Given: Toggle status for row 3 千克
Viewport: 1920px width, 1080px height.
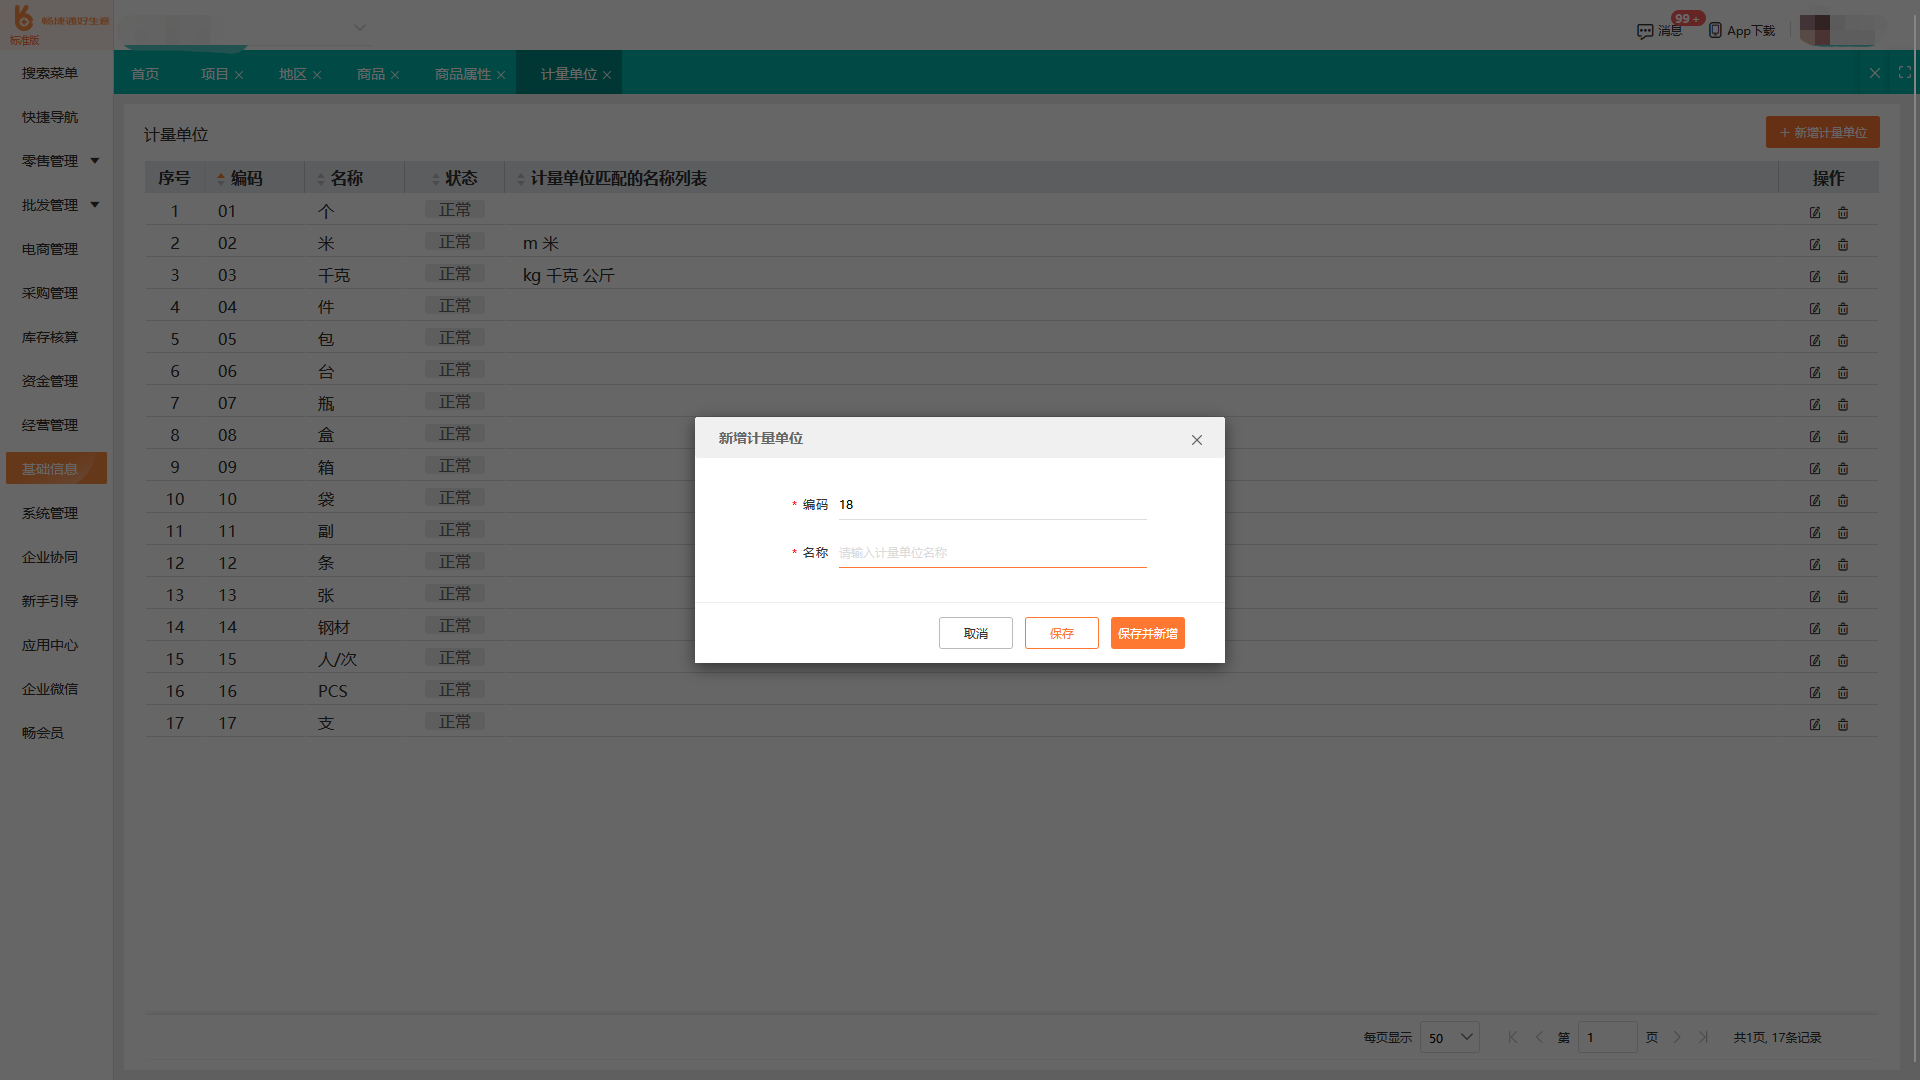Looking at the screenshot, I should click(x=455, y=273).
